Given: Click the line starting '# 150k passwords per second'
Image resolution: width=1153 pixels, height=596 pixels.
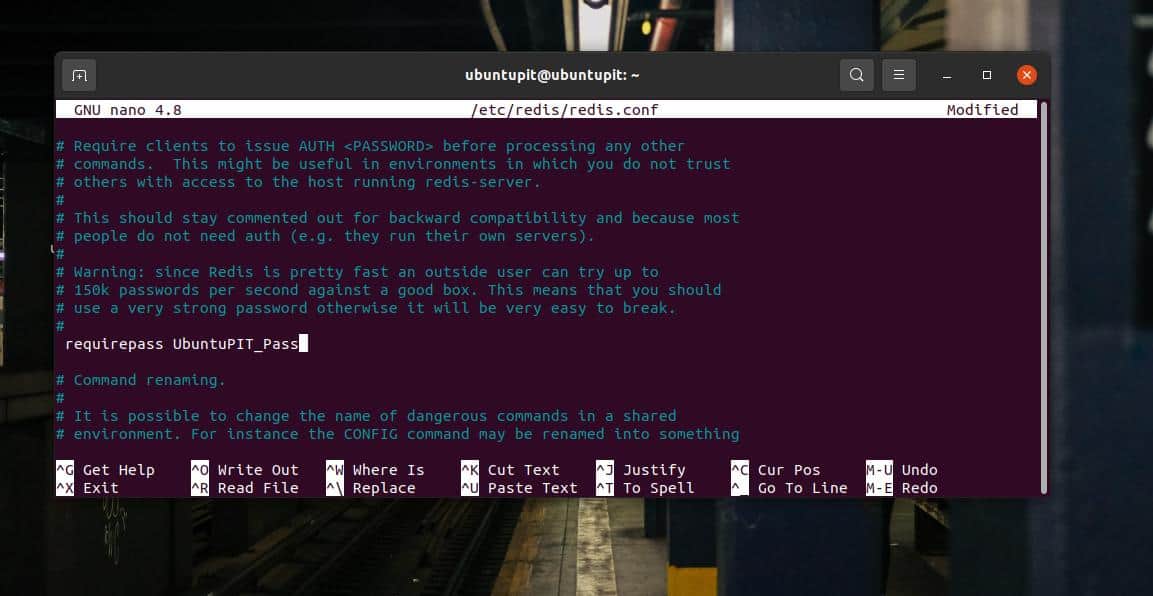Looking at the screenshot, I should tap(389, 290).
